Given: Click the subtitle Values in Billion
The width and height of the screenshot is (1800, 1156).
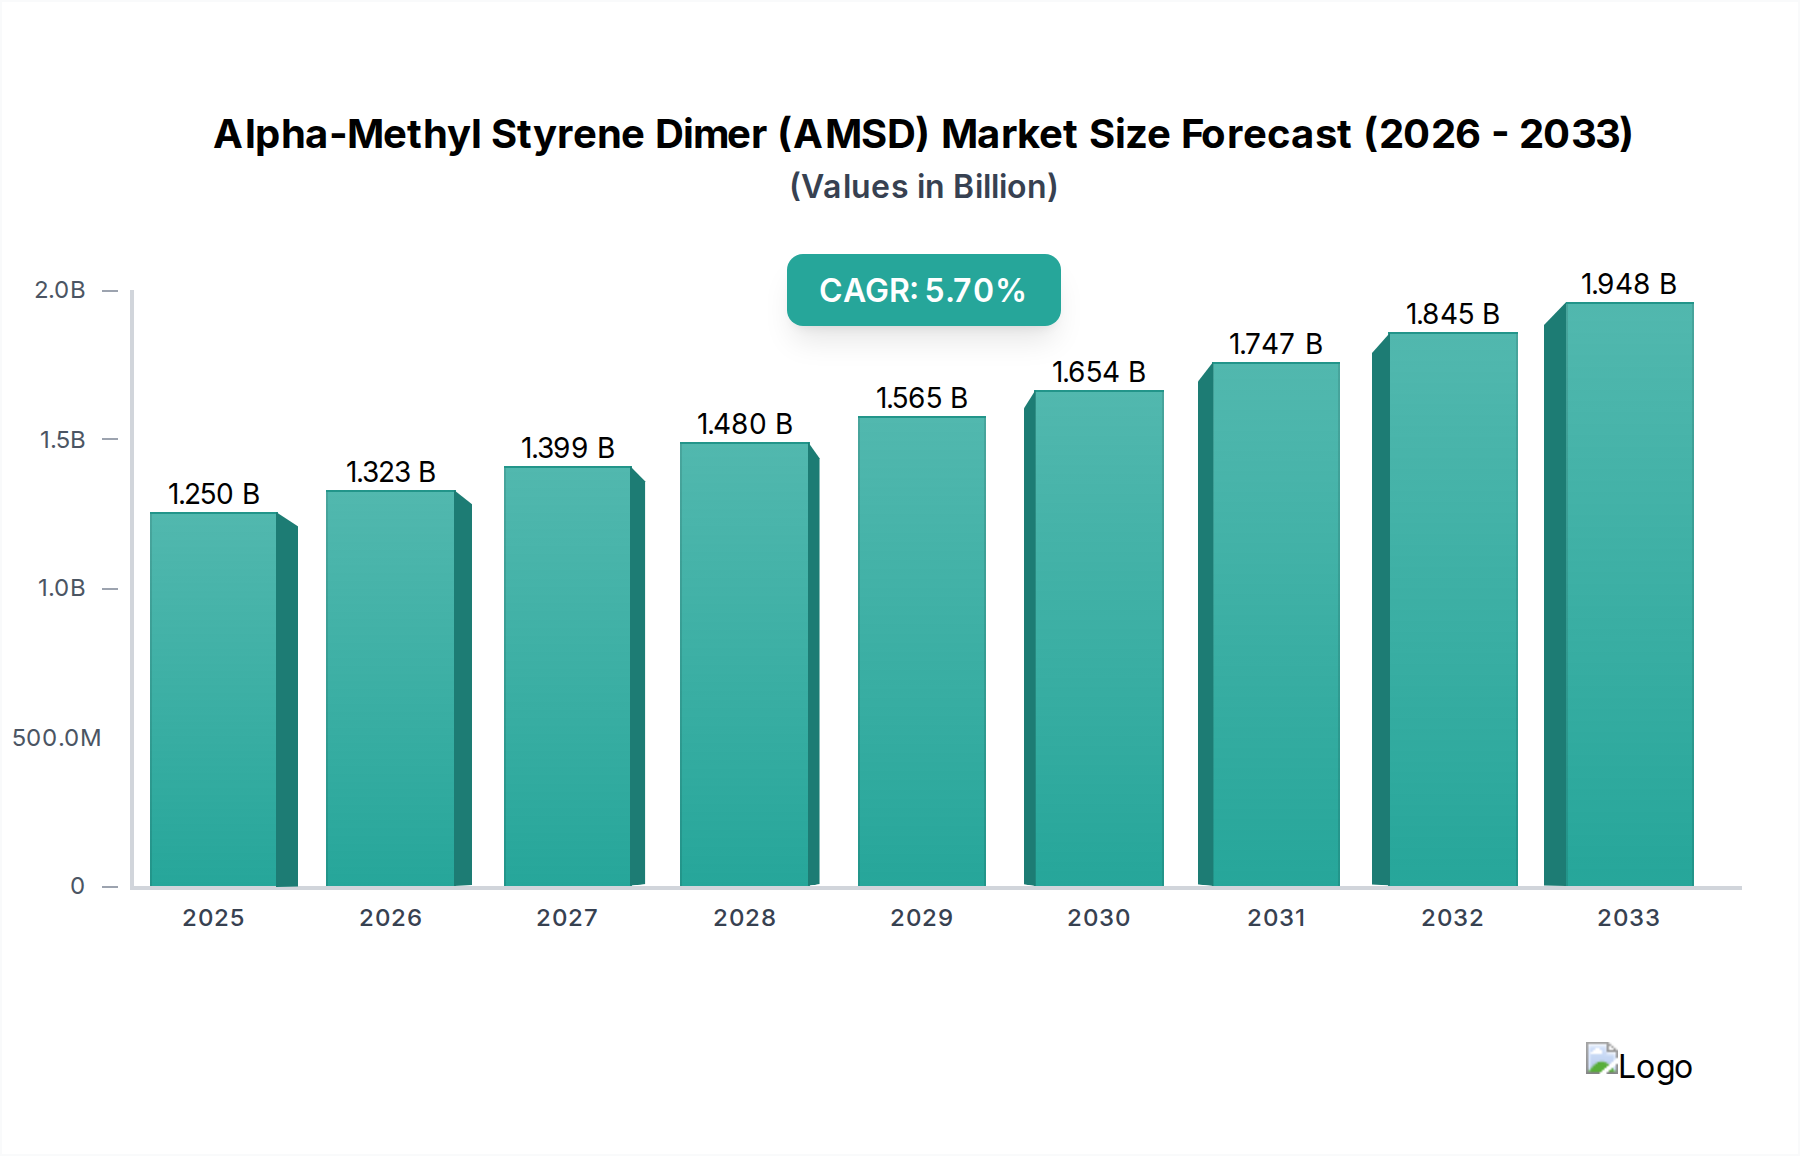Looking at the screenshot, I should [x=923, y=186].
